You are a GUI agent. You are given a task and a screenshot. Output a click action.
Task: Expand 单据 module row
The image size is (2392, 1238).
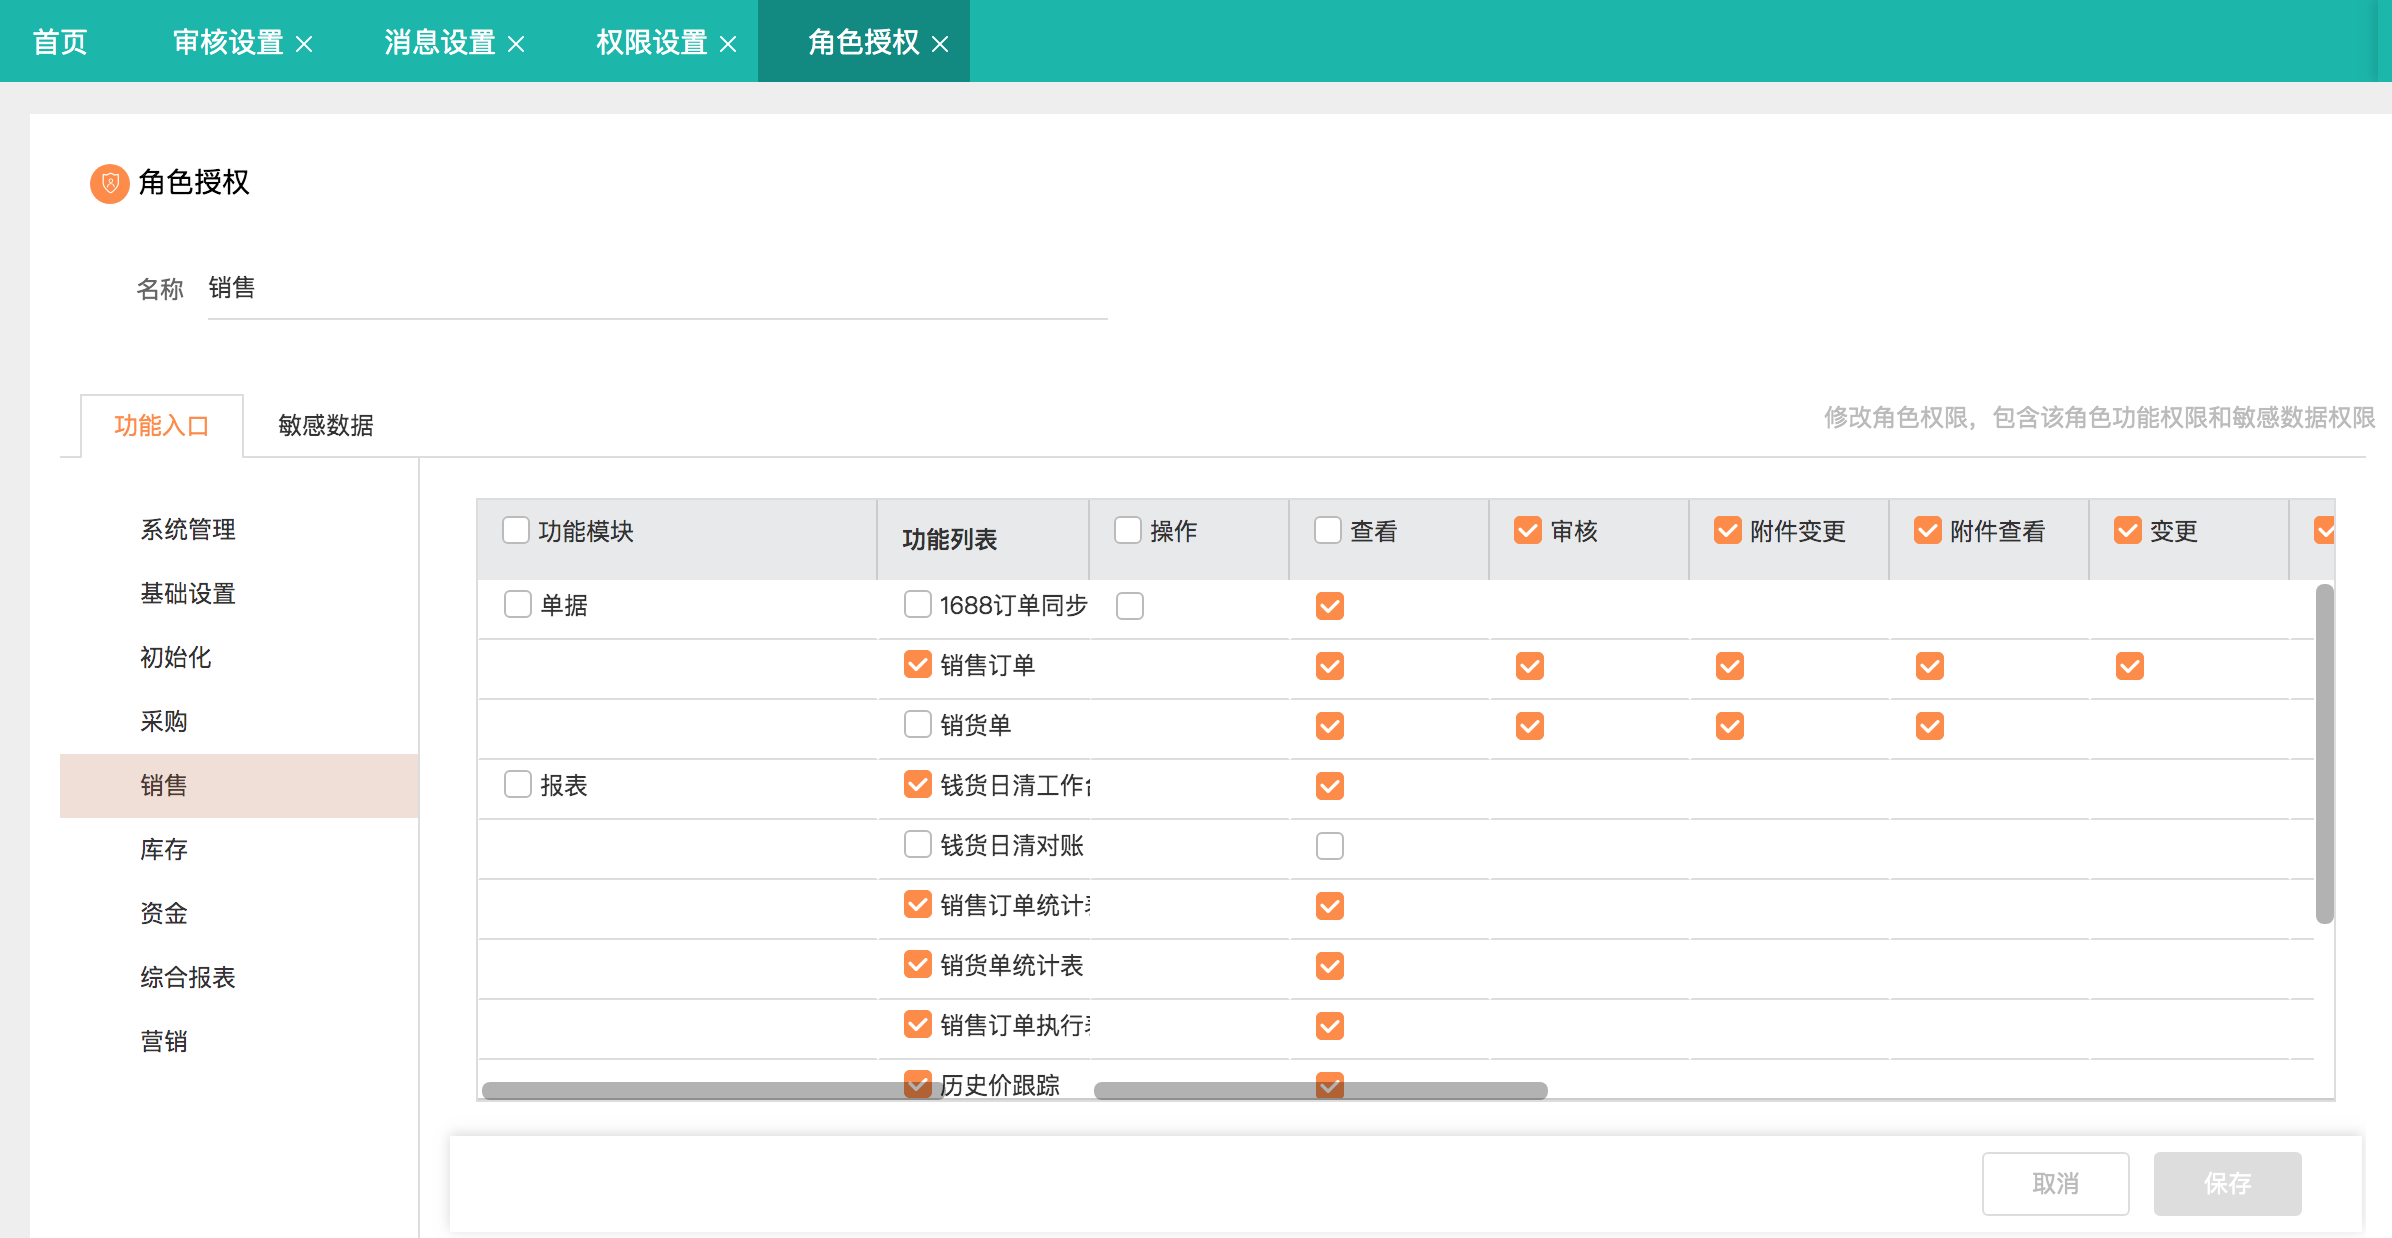564,605
